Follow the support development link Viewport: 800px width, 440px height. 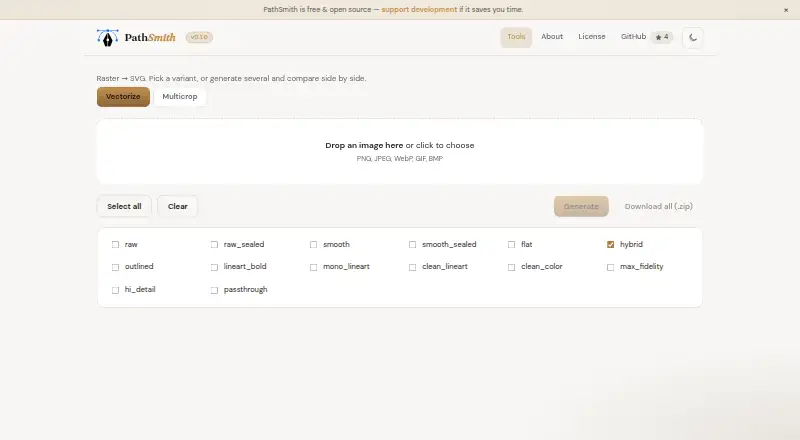point(419,10)
